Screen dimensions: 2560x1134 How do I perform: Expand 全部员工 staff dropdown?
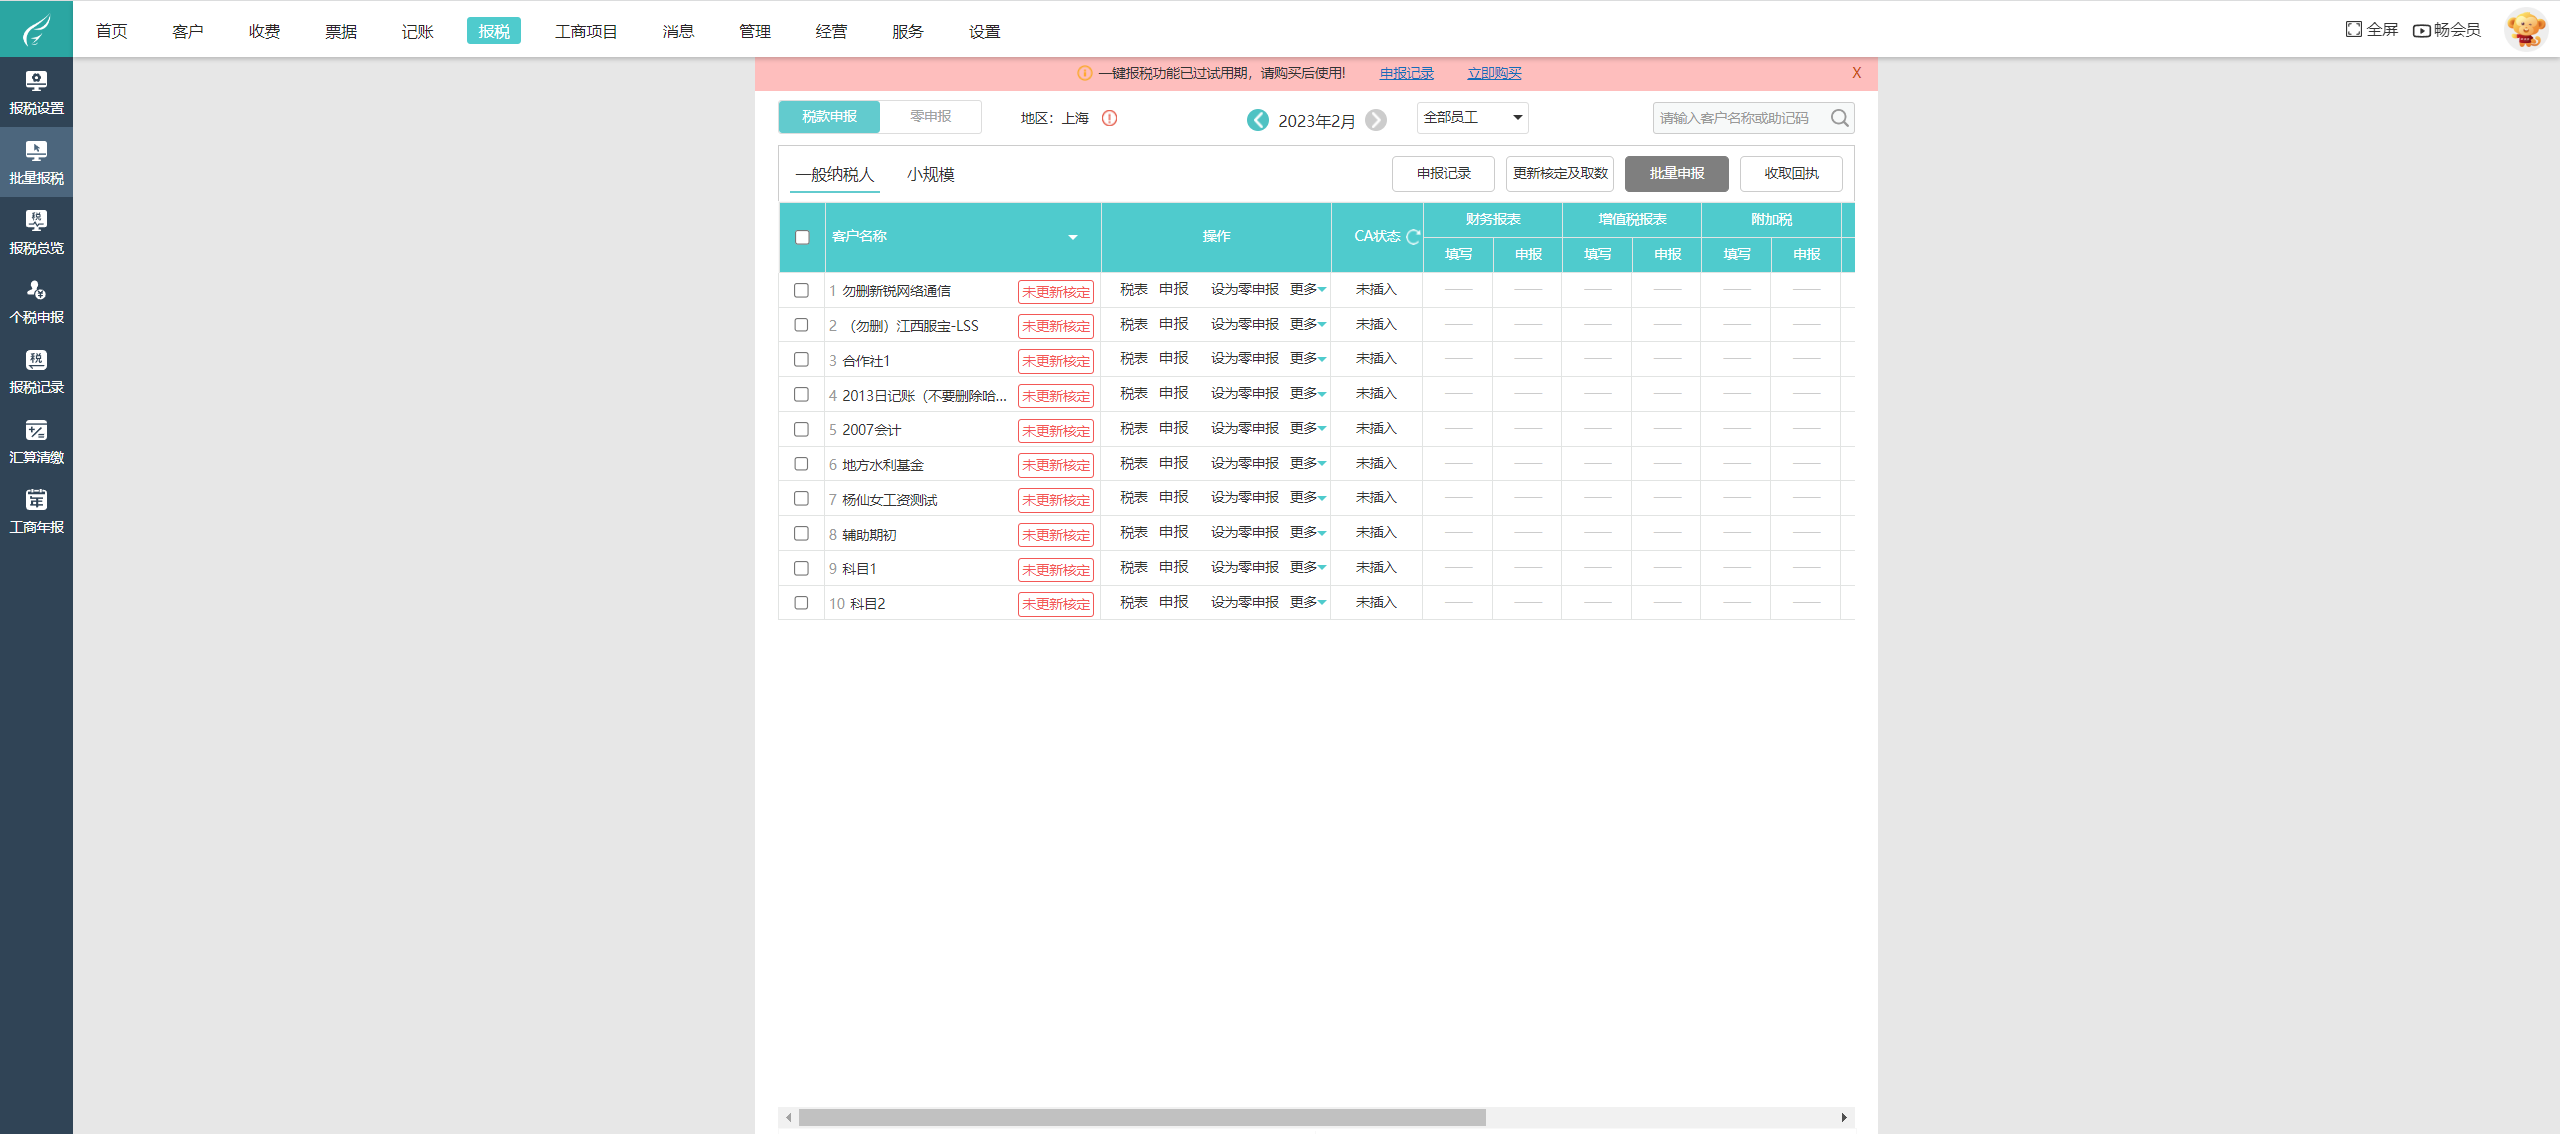[x=1513, y=116]
